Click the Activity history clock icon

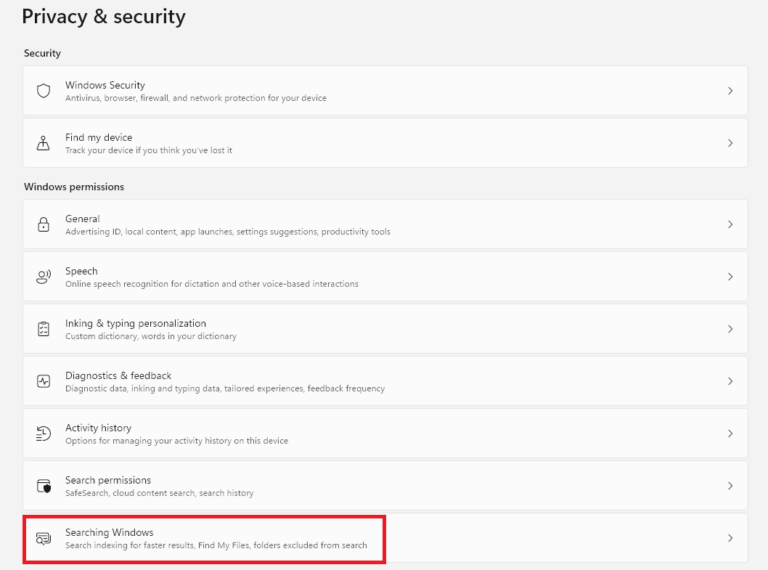click(43, 433)
